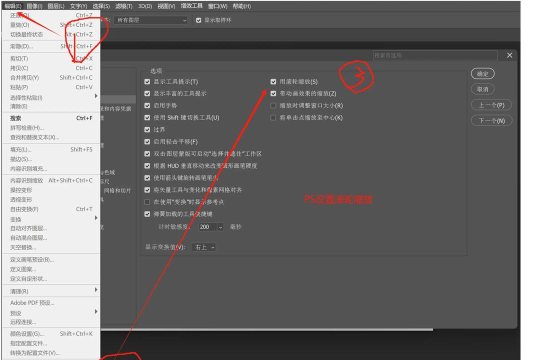Toggle 启用手势 enable gestures checkbox

click(x=147, y=106)
